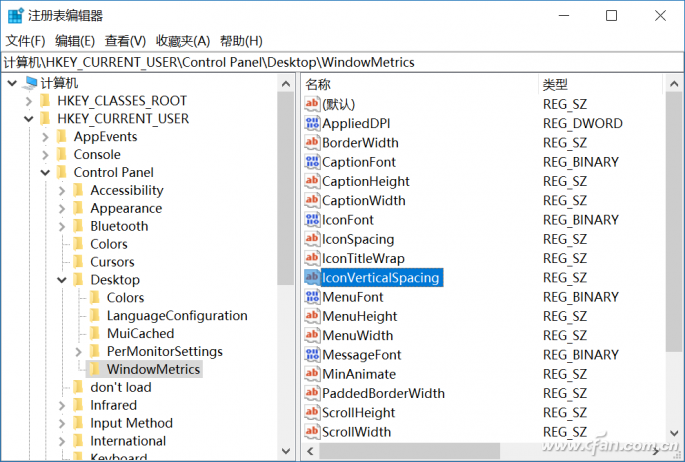Expand the HKEY_CLASSES_ROOT key

pos(28,101)
